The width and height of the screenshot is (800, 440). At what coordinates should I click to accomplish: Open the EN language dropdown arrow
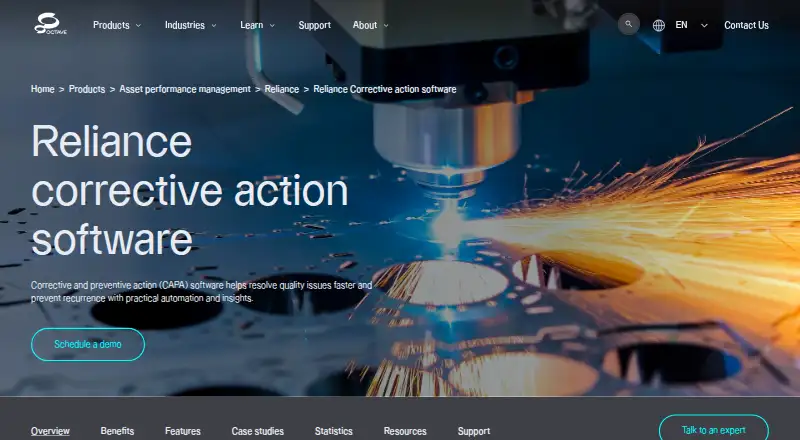(704, 26)
